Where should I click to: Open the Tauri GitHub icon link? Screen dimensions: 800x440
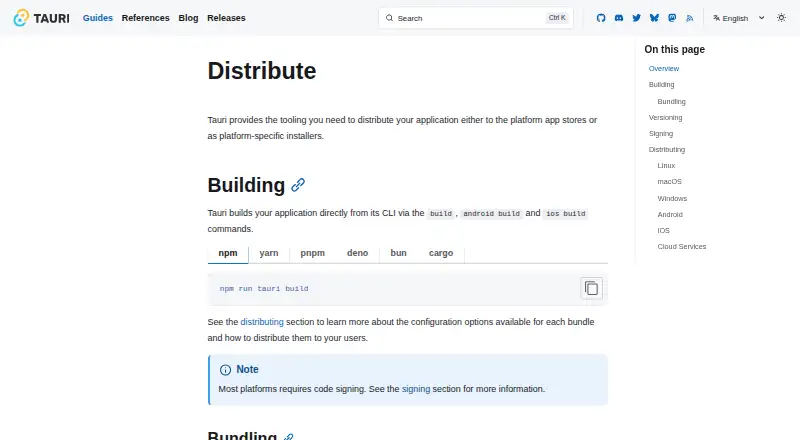click(601, 18)
